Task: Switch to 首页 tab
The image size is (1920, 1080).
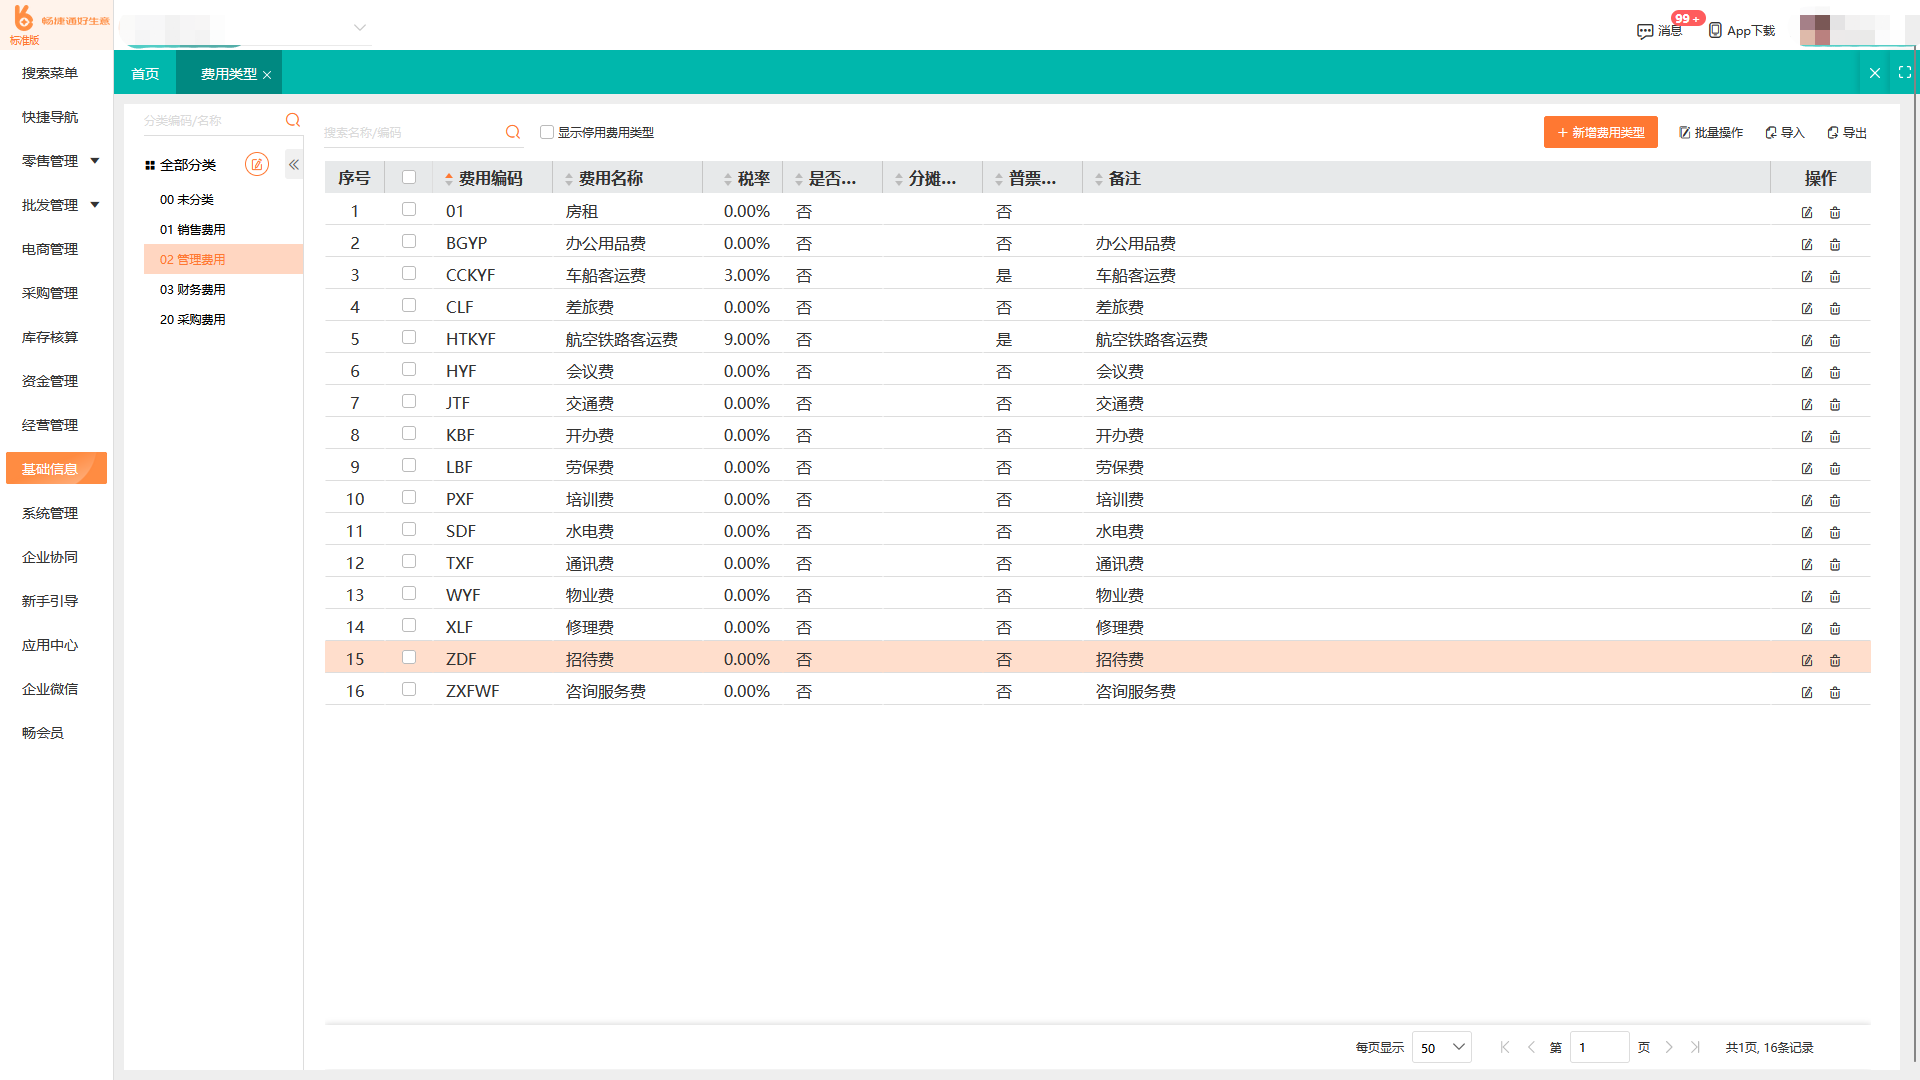Action: (x=144, y=73)
